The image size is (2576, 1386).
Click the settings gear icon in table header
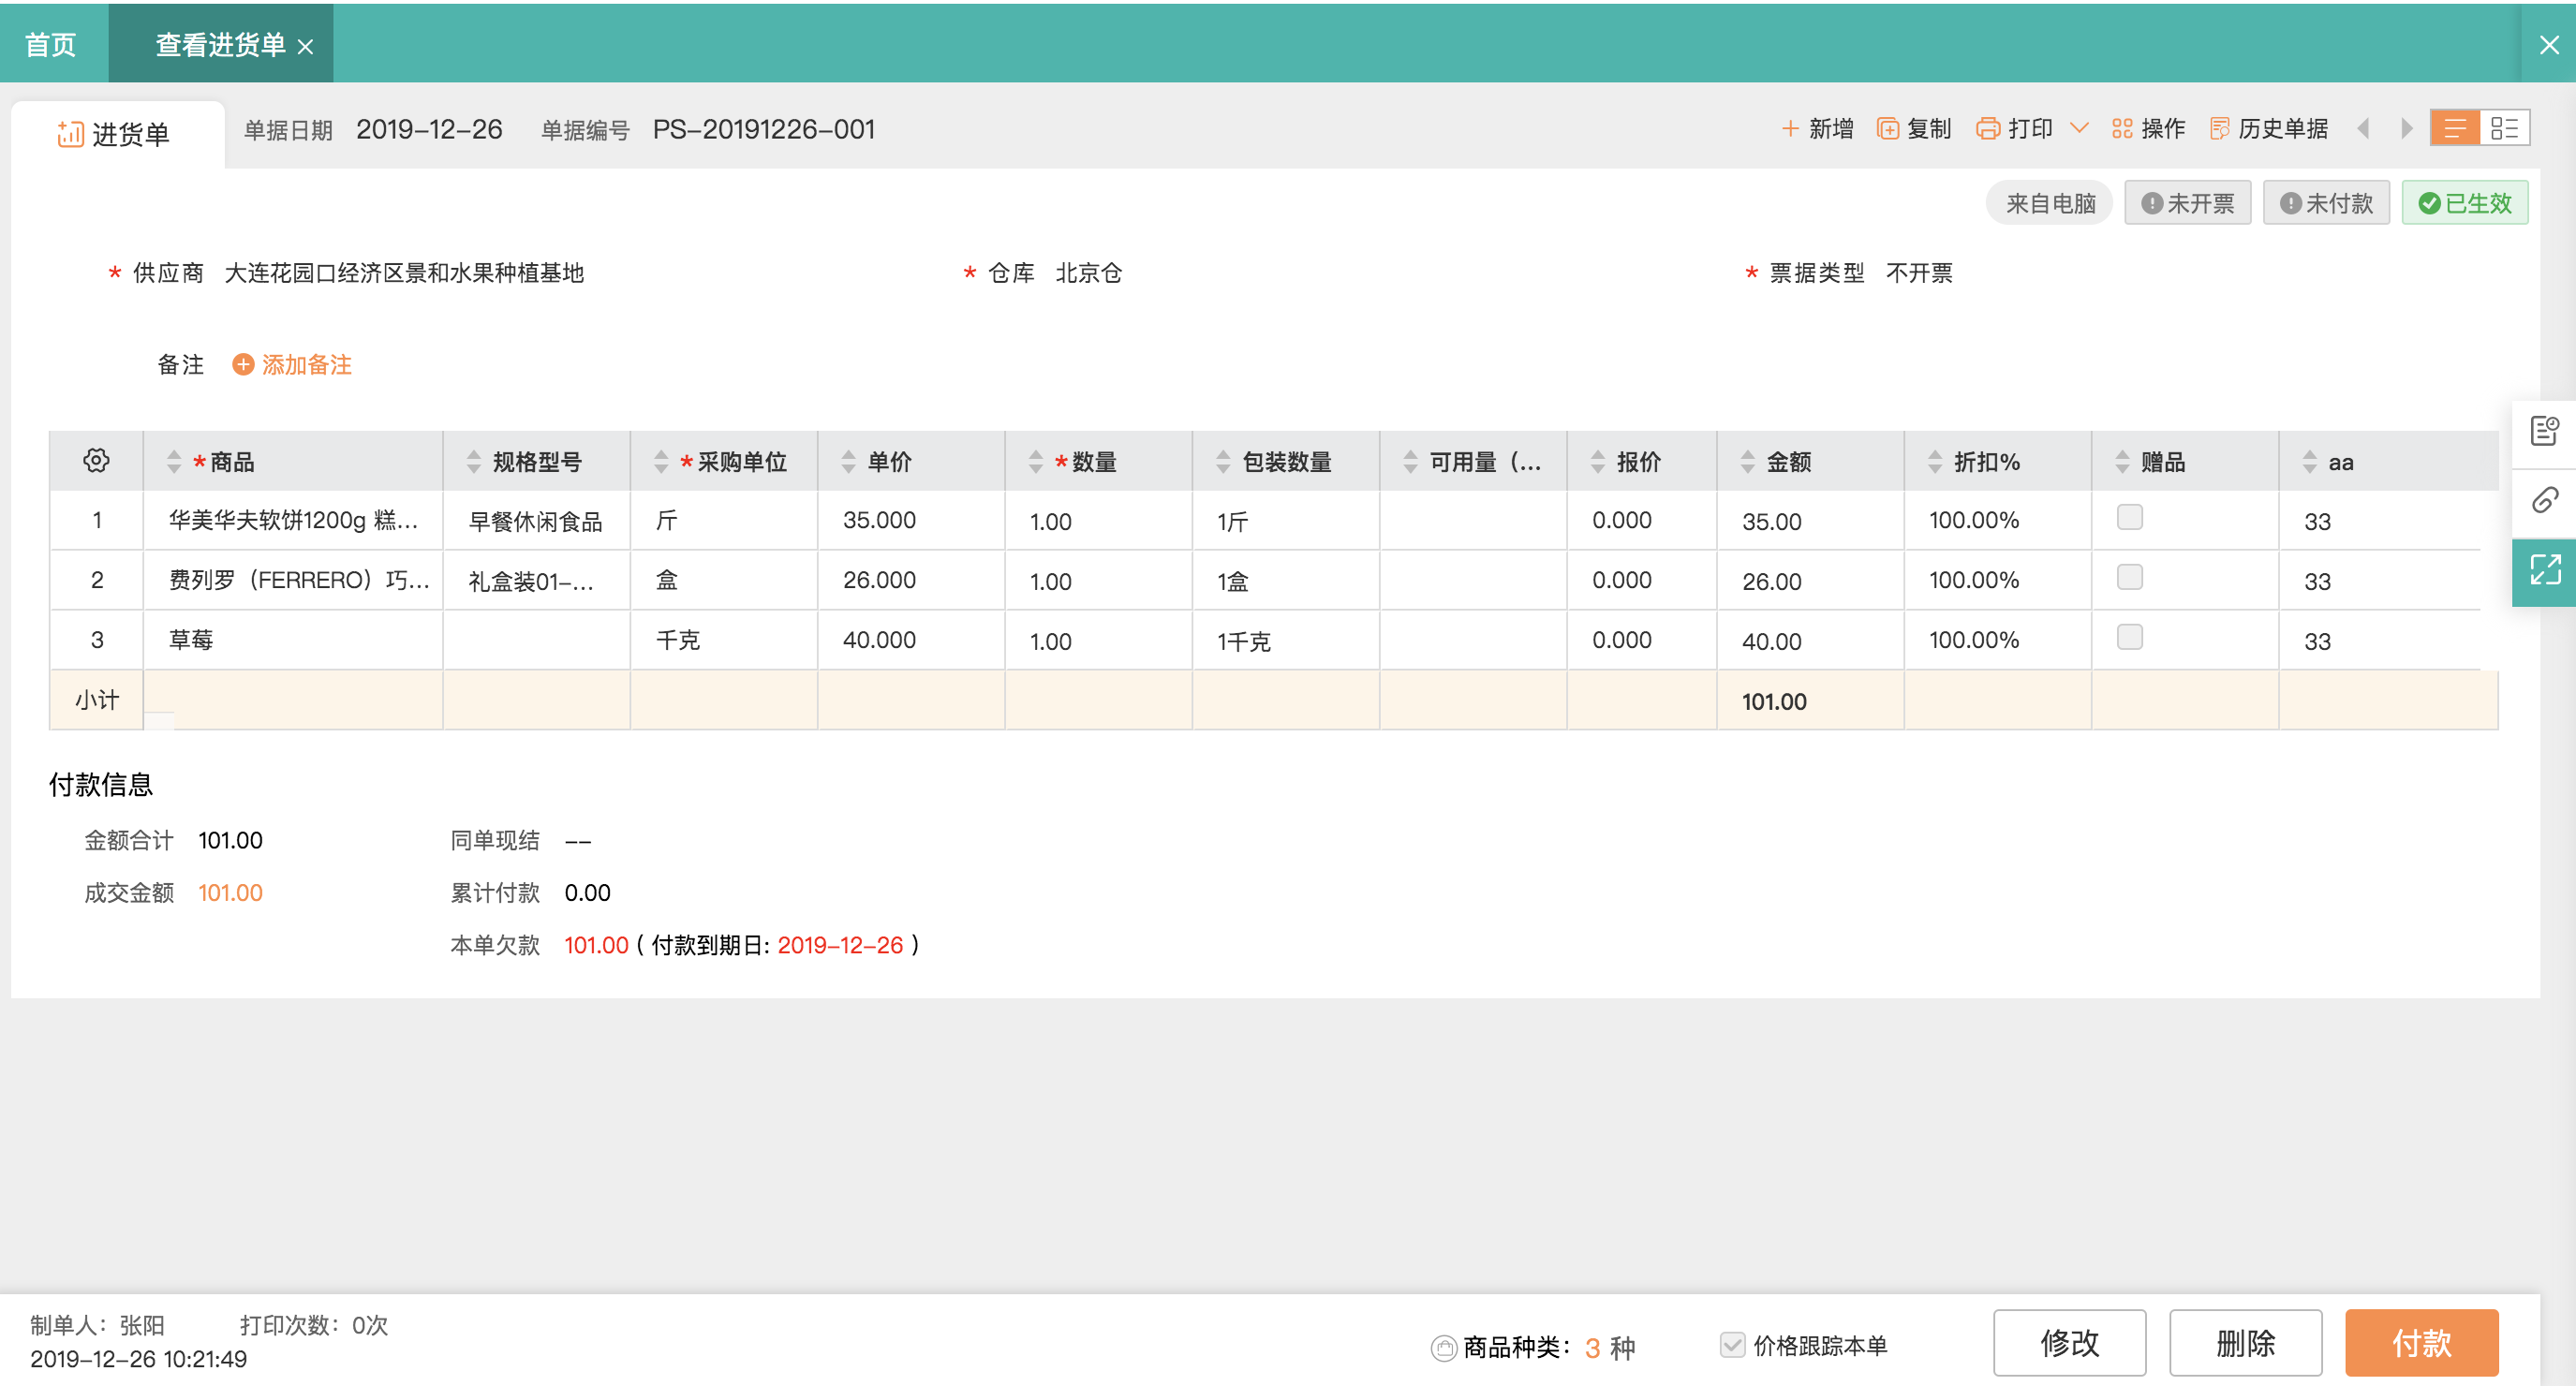tap(97, 463)
